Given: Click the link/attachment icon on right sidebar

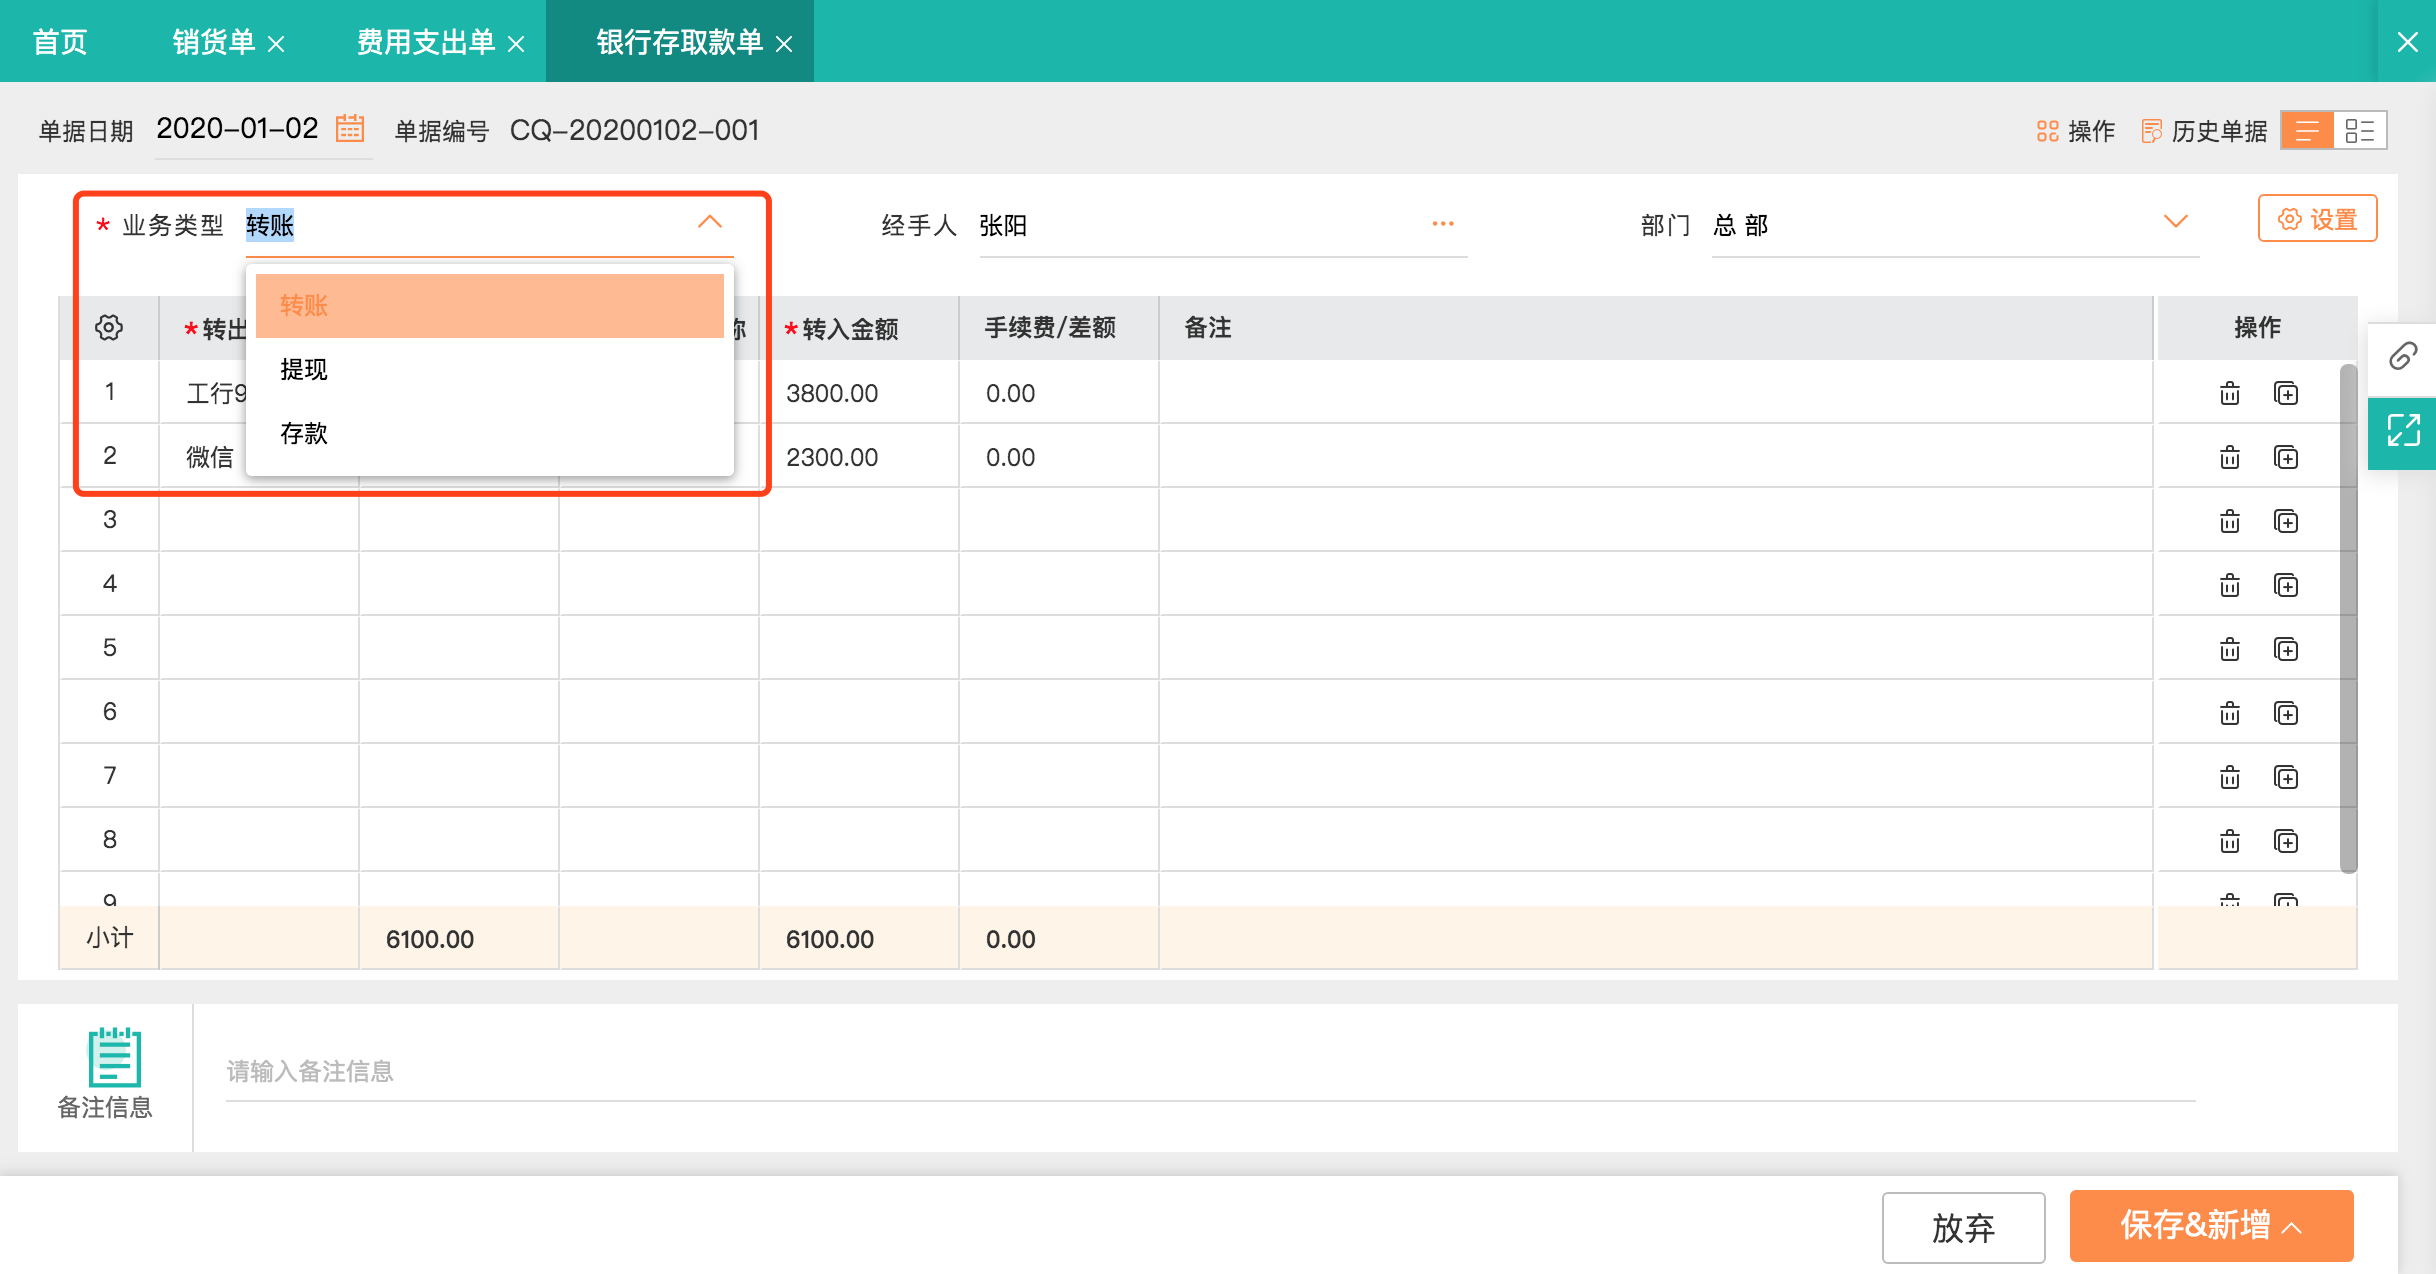Looking at the screenshot, I should [x=2404, y=362].
